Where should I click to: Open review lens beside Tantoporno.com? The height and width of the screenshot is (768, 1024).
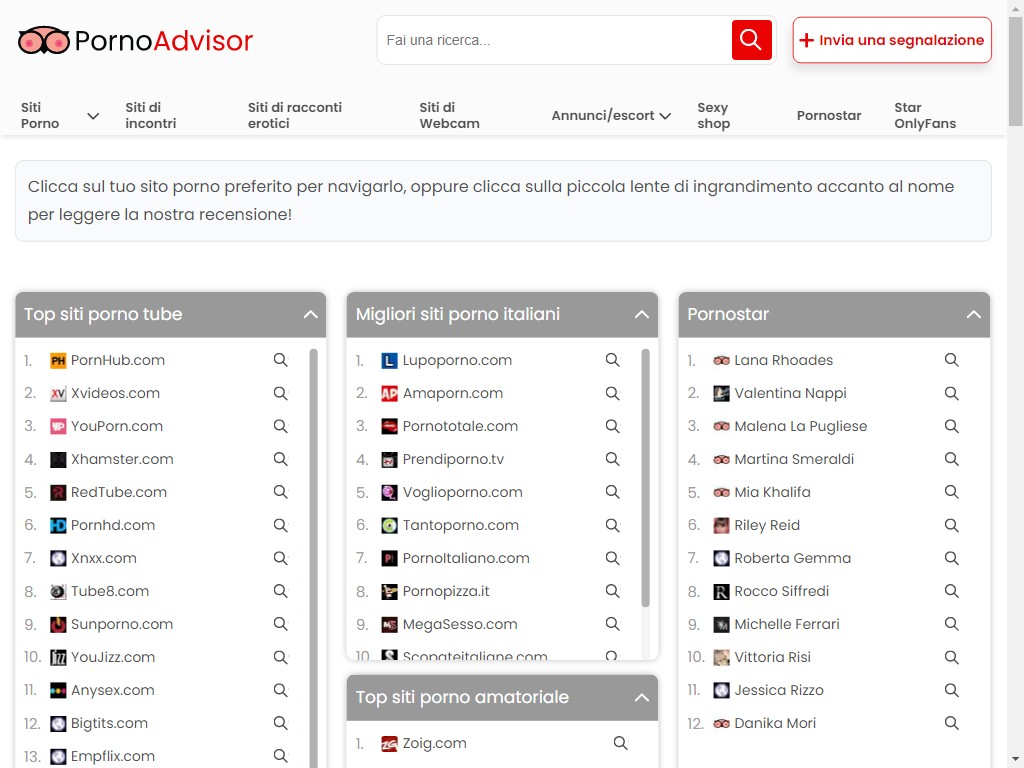click(x=613, y=525)
